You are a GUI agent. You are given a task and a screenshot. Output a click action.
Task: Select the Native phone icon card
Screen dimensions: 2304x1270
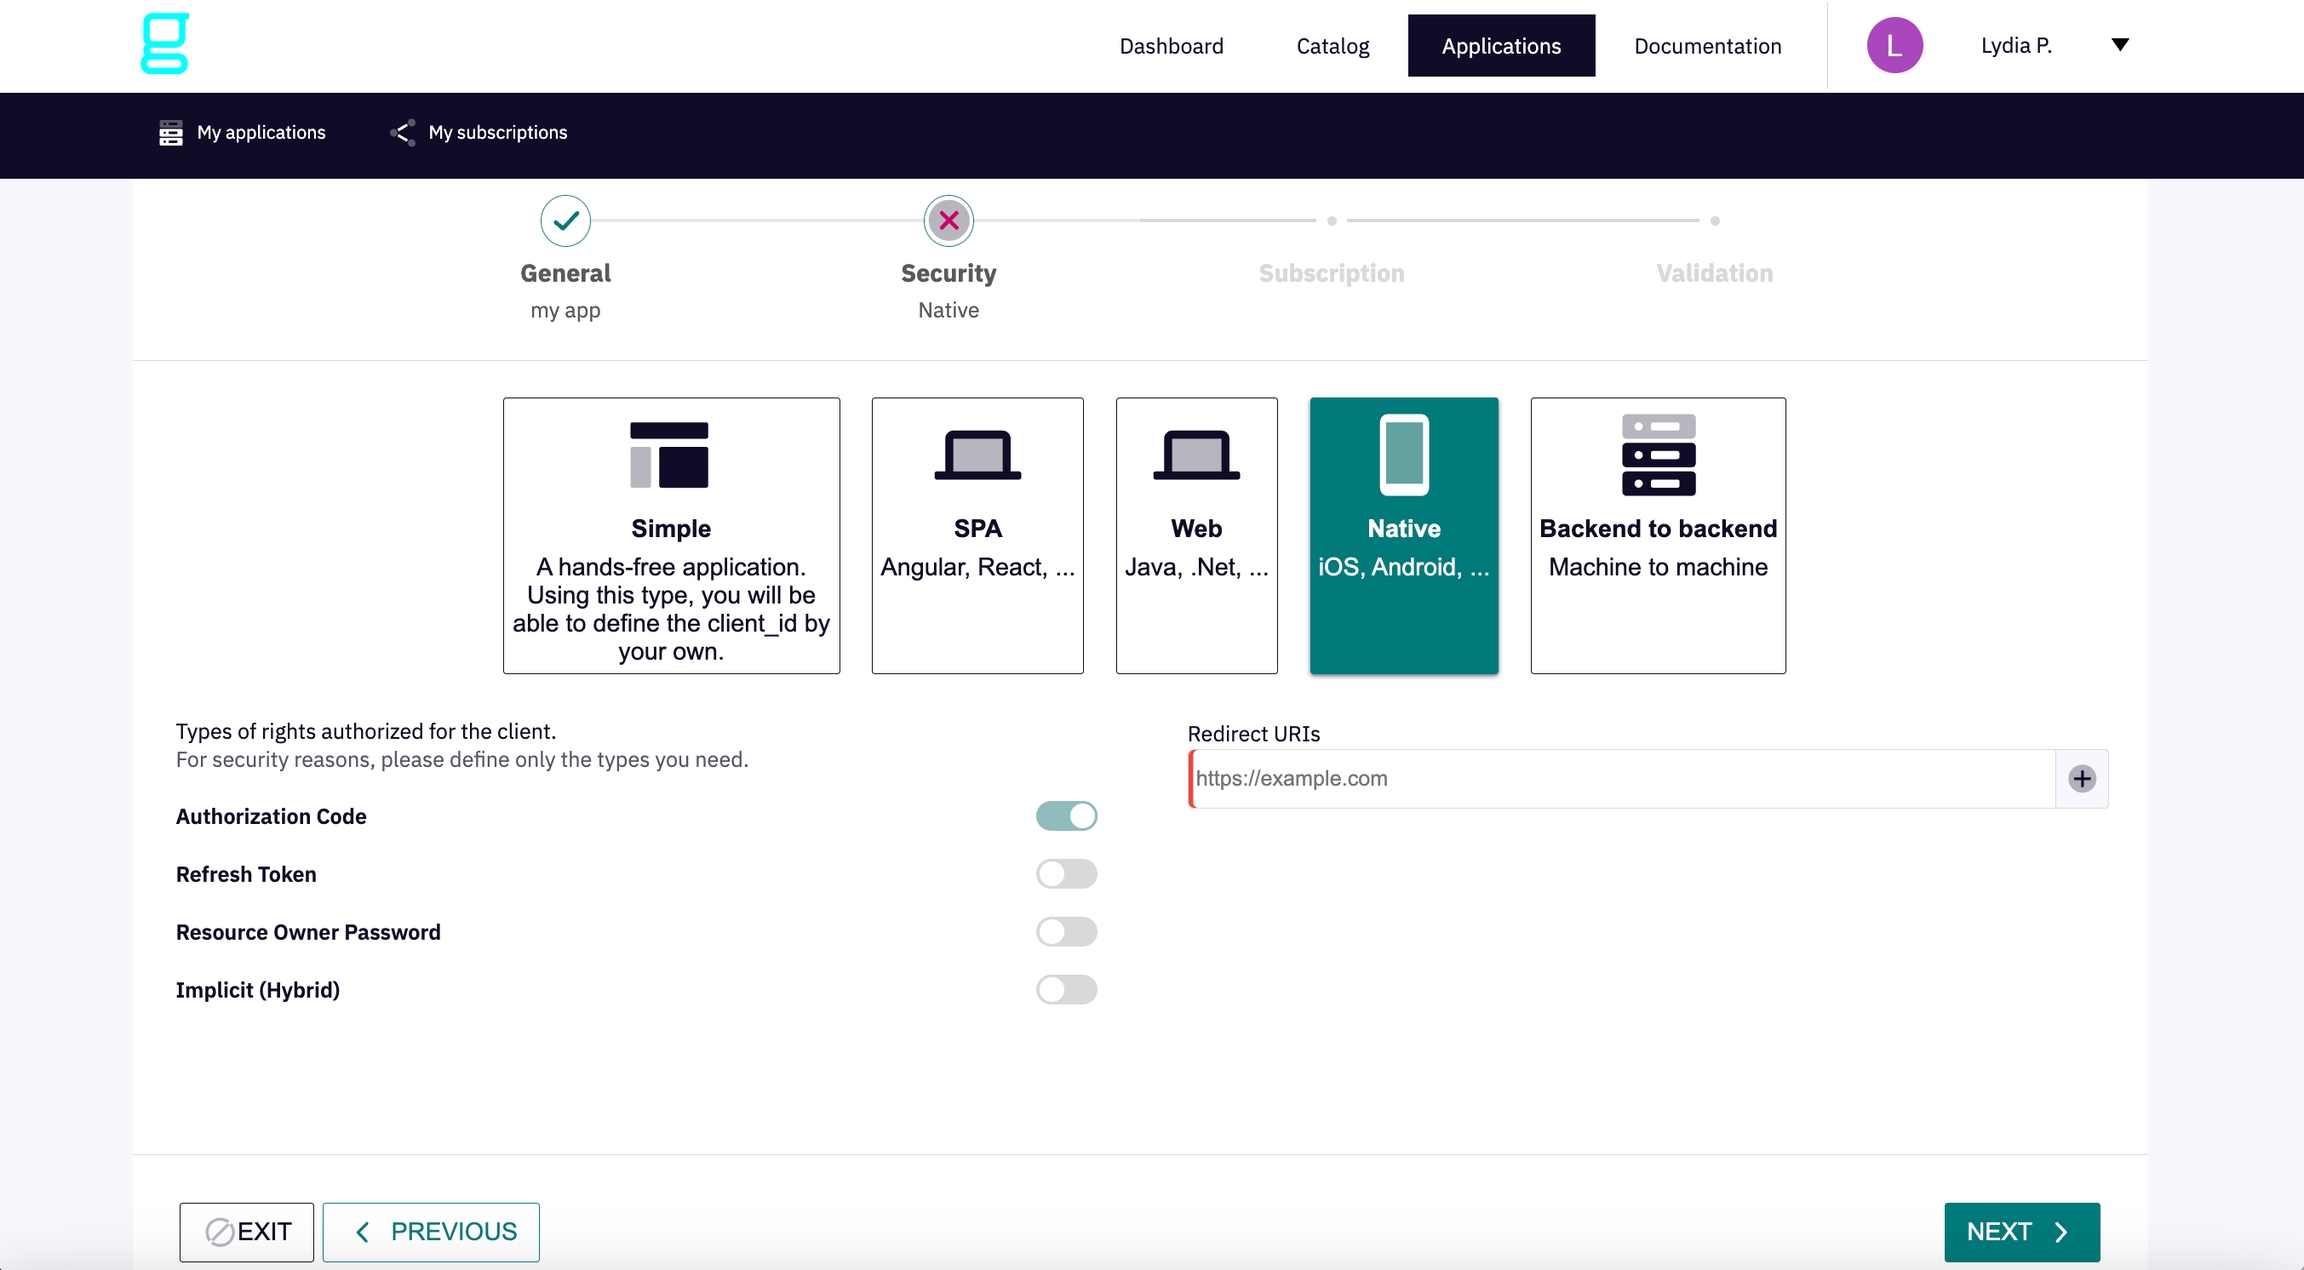tap(1403, 535)
